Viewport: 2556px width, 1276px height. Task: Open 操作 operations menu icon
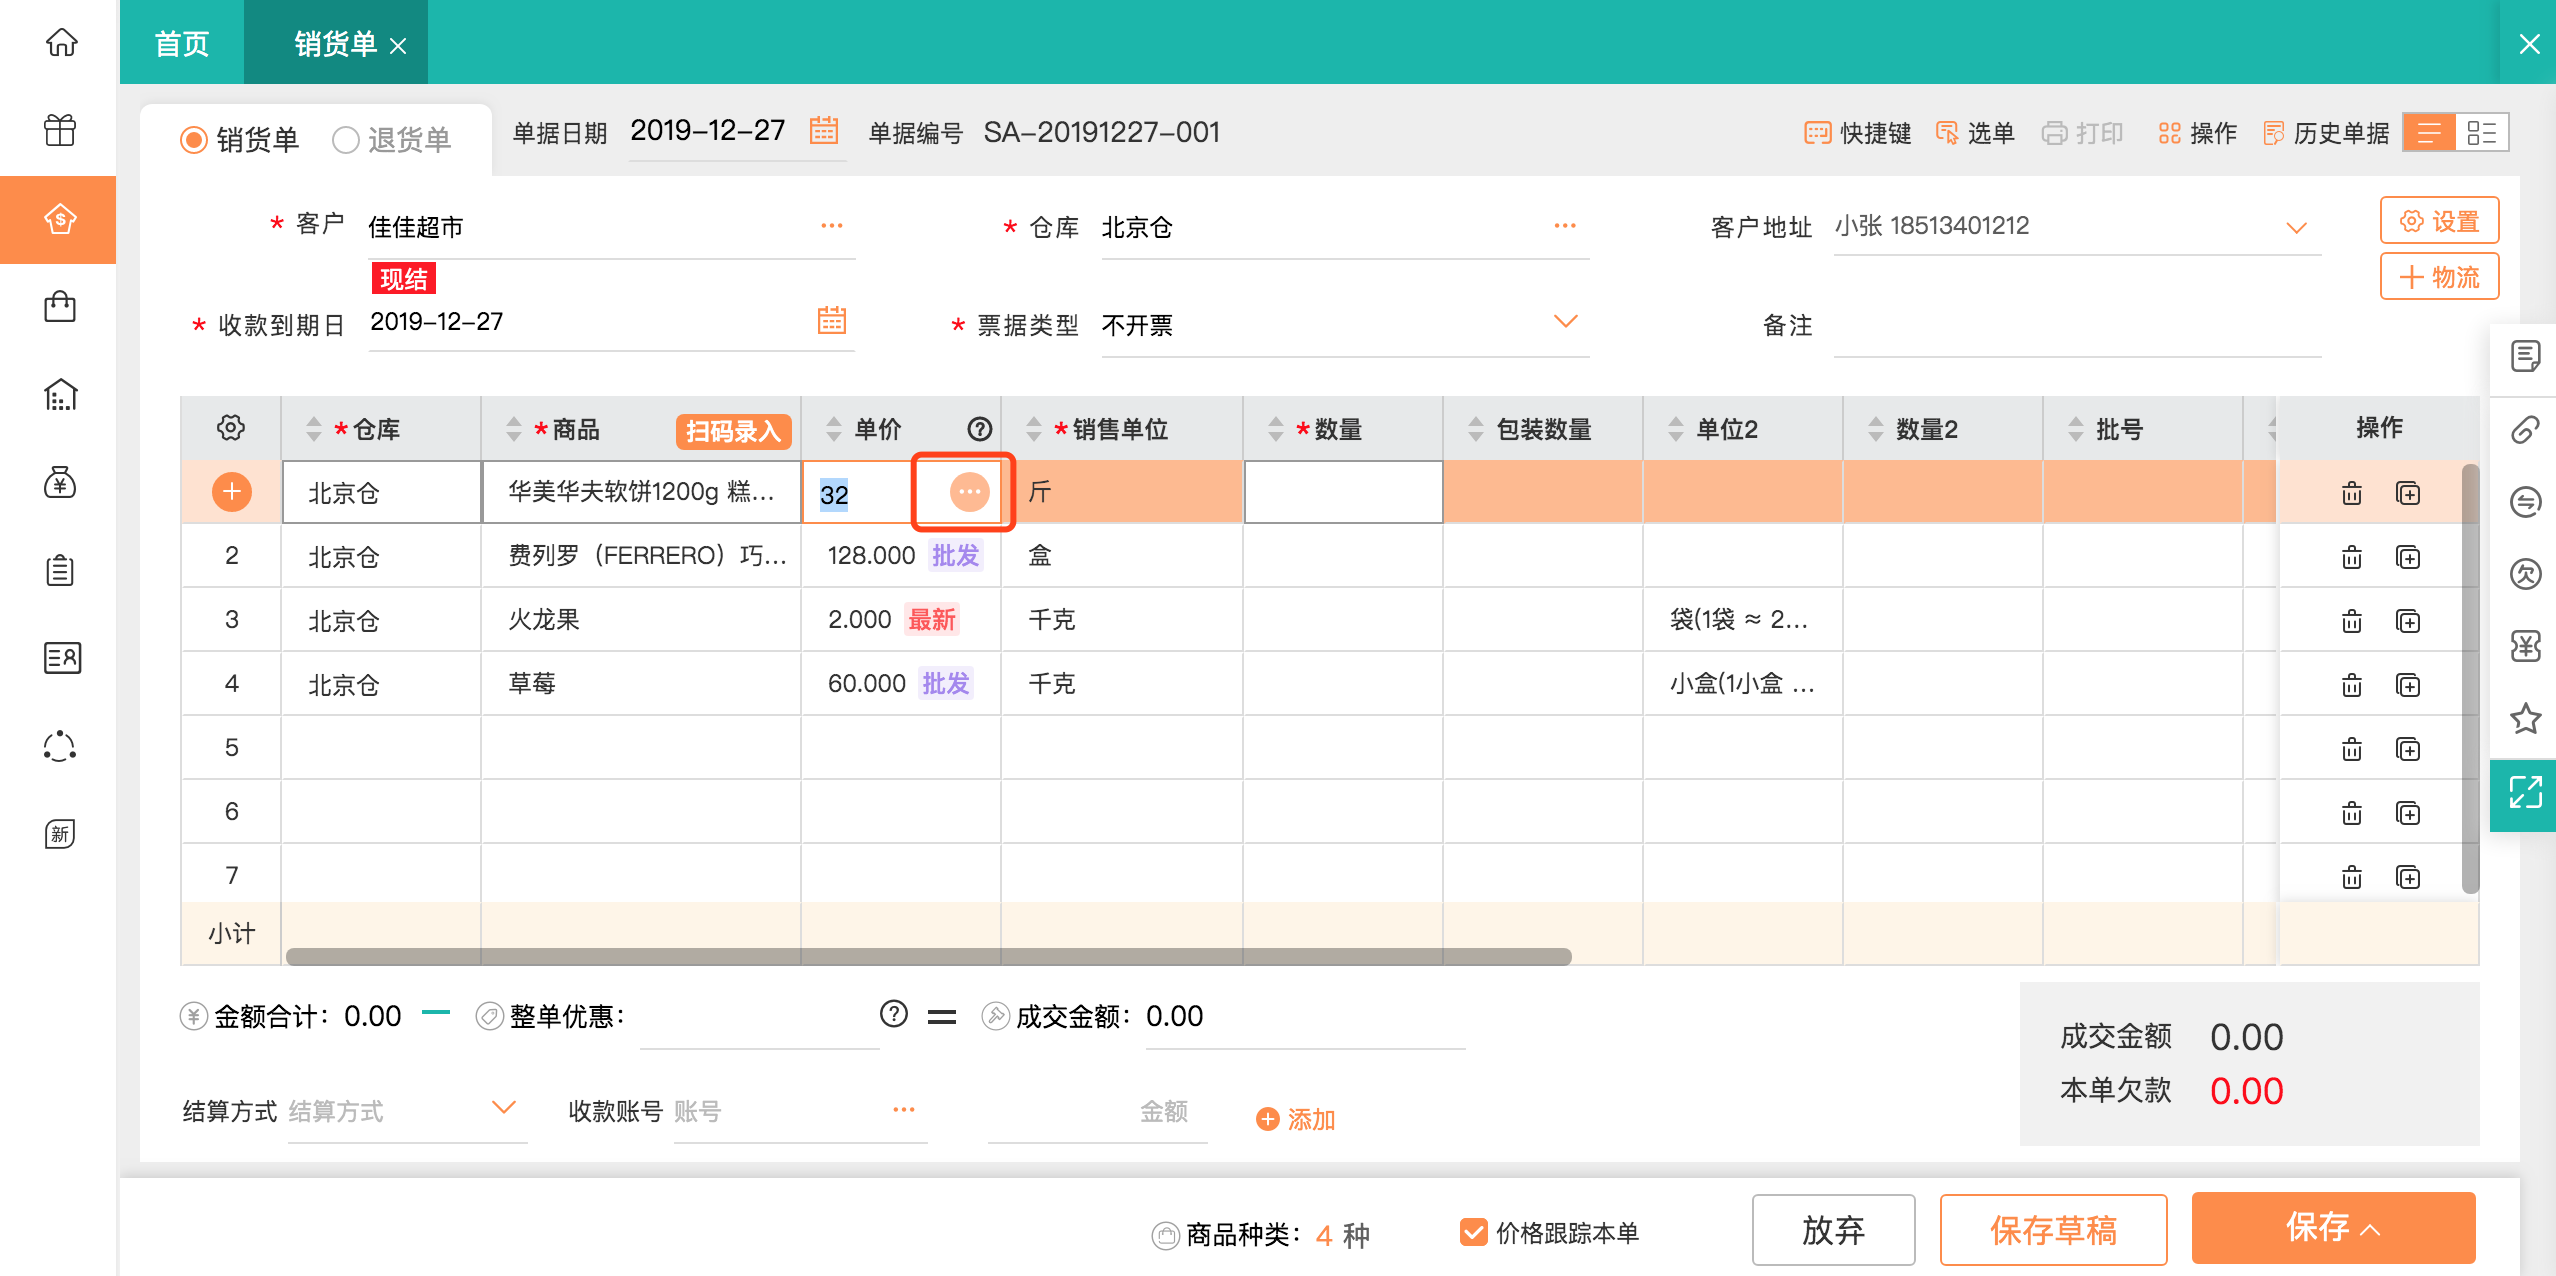[2175, 134]
